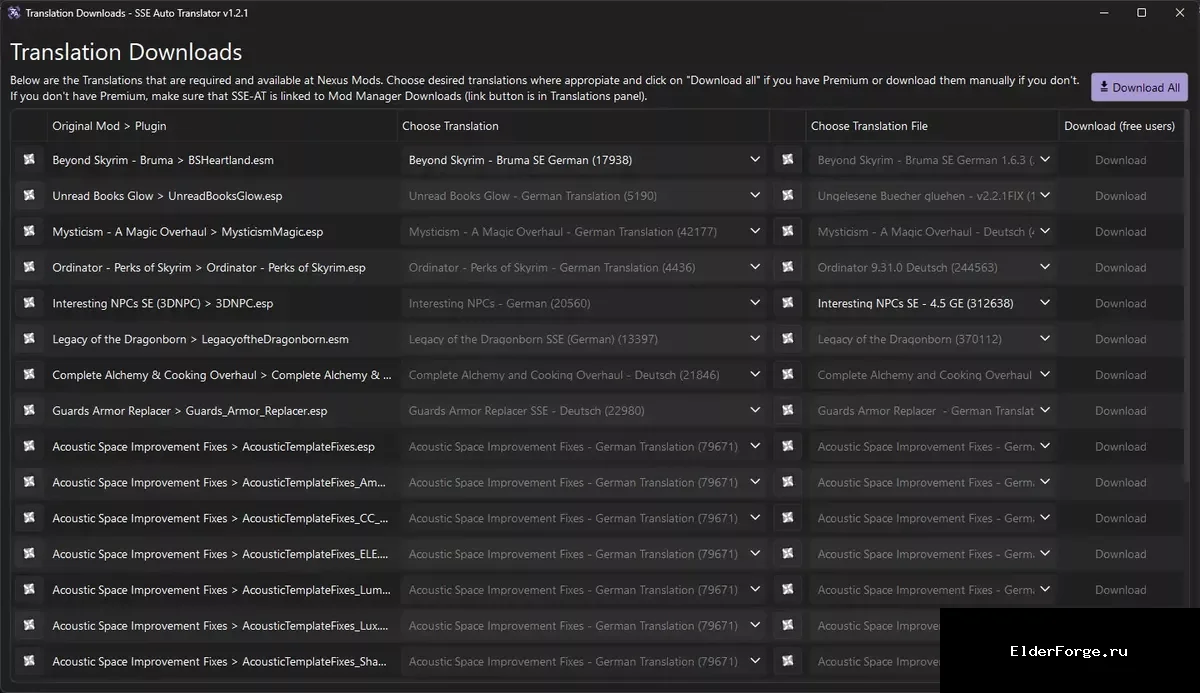Open Interesting NPCs SE - 4.5 GE file dropdown
The width and height of the screenshot is (1200, 693).
(x=1044, y=304)
